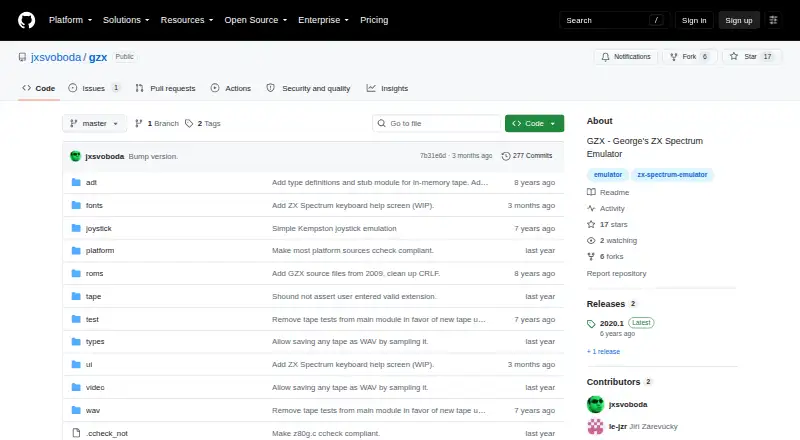The height and width of the screenshot is (440, 800).
Task: Switch to the Pull requests tab
Action: [x=165, y=88]
